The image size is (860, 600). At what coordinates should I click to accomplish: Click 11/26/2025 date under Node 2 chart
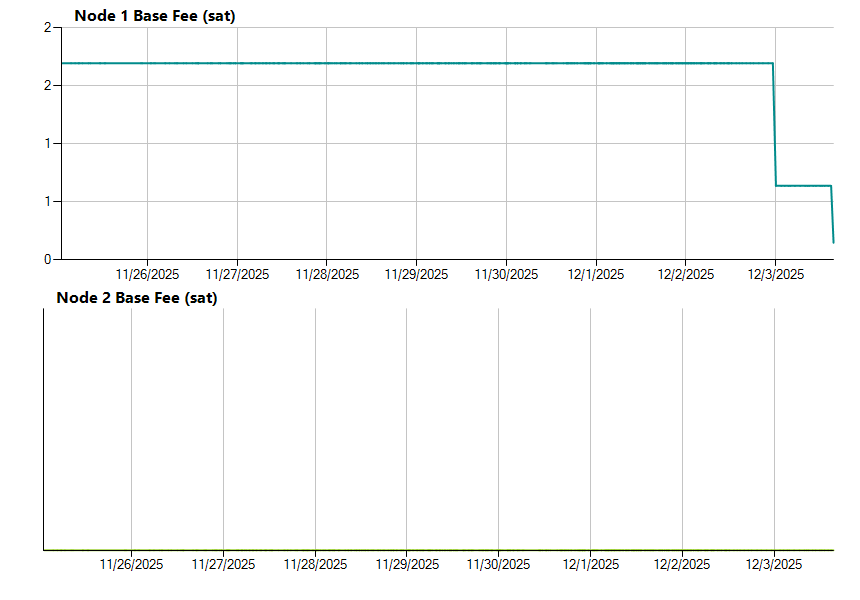(131, 565)
